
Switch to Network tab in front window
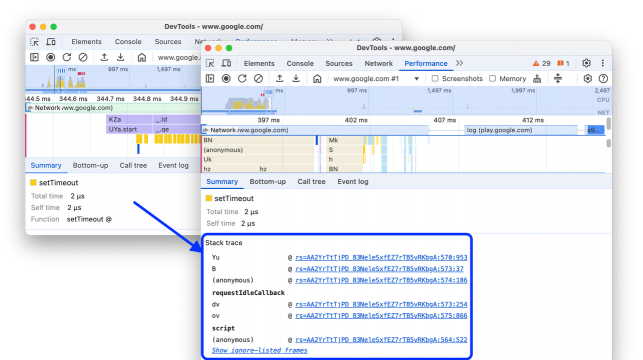click(379, 64)
